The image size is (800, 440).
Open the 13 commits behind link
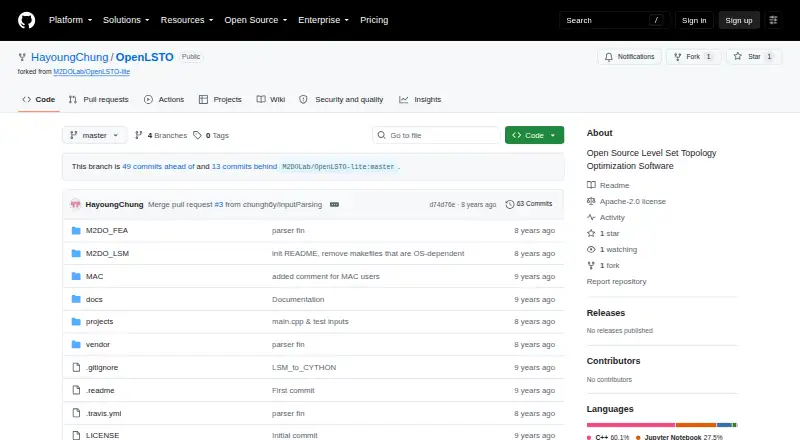(x=244, y=166)
